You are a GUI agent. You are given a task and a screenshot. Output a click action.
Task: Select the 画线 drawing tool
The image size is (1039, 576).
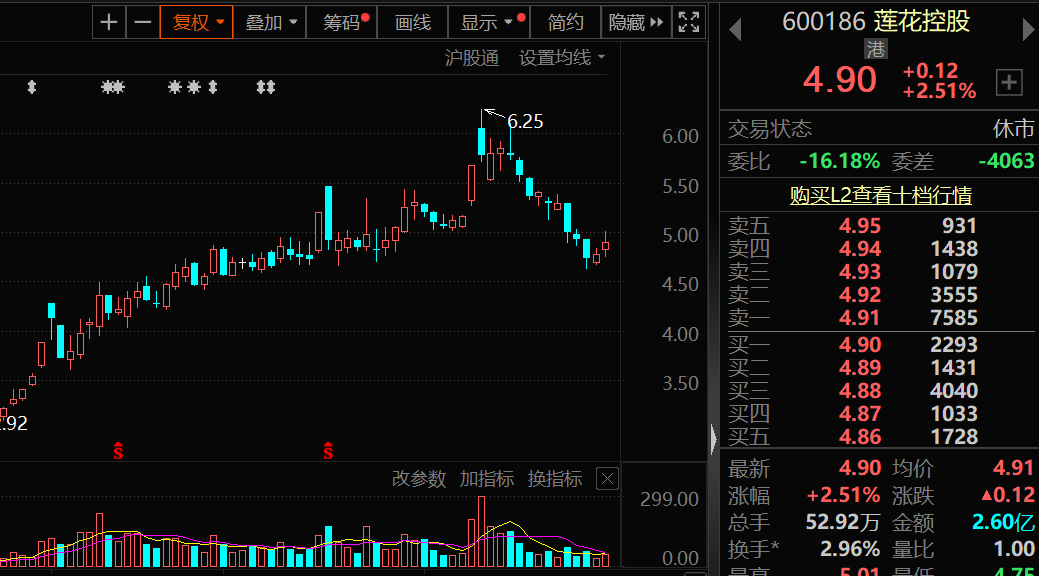pyautogui.click(x=412, y=22)
